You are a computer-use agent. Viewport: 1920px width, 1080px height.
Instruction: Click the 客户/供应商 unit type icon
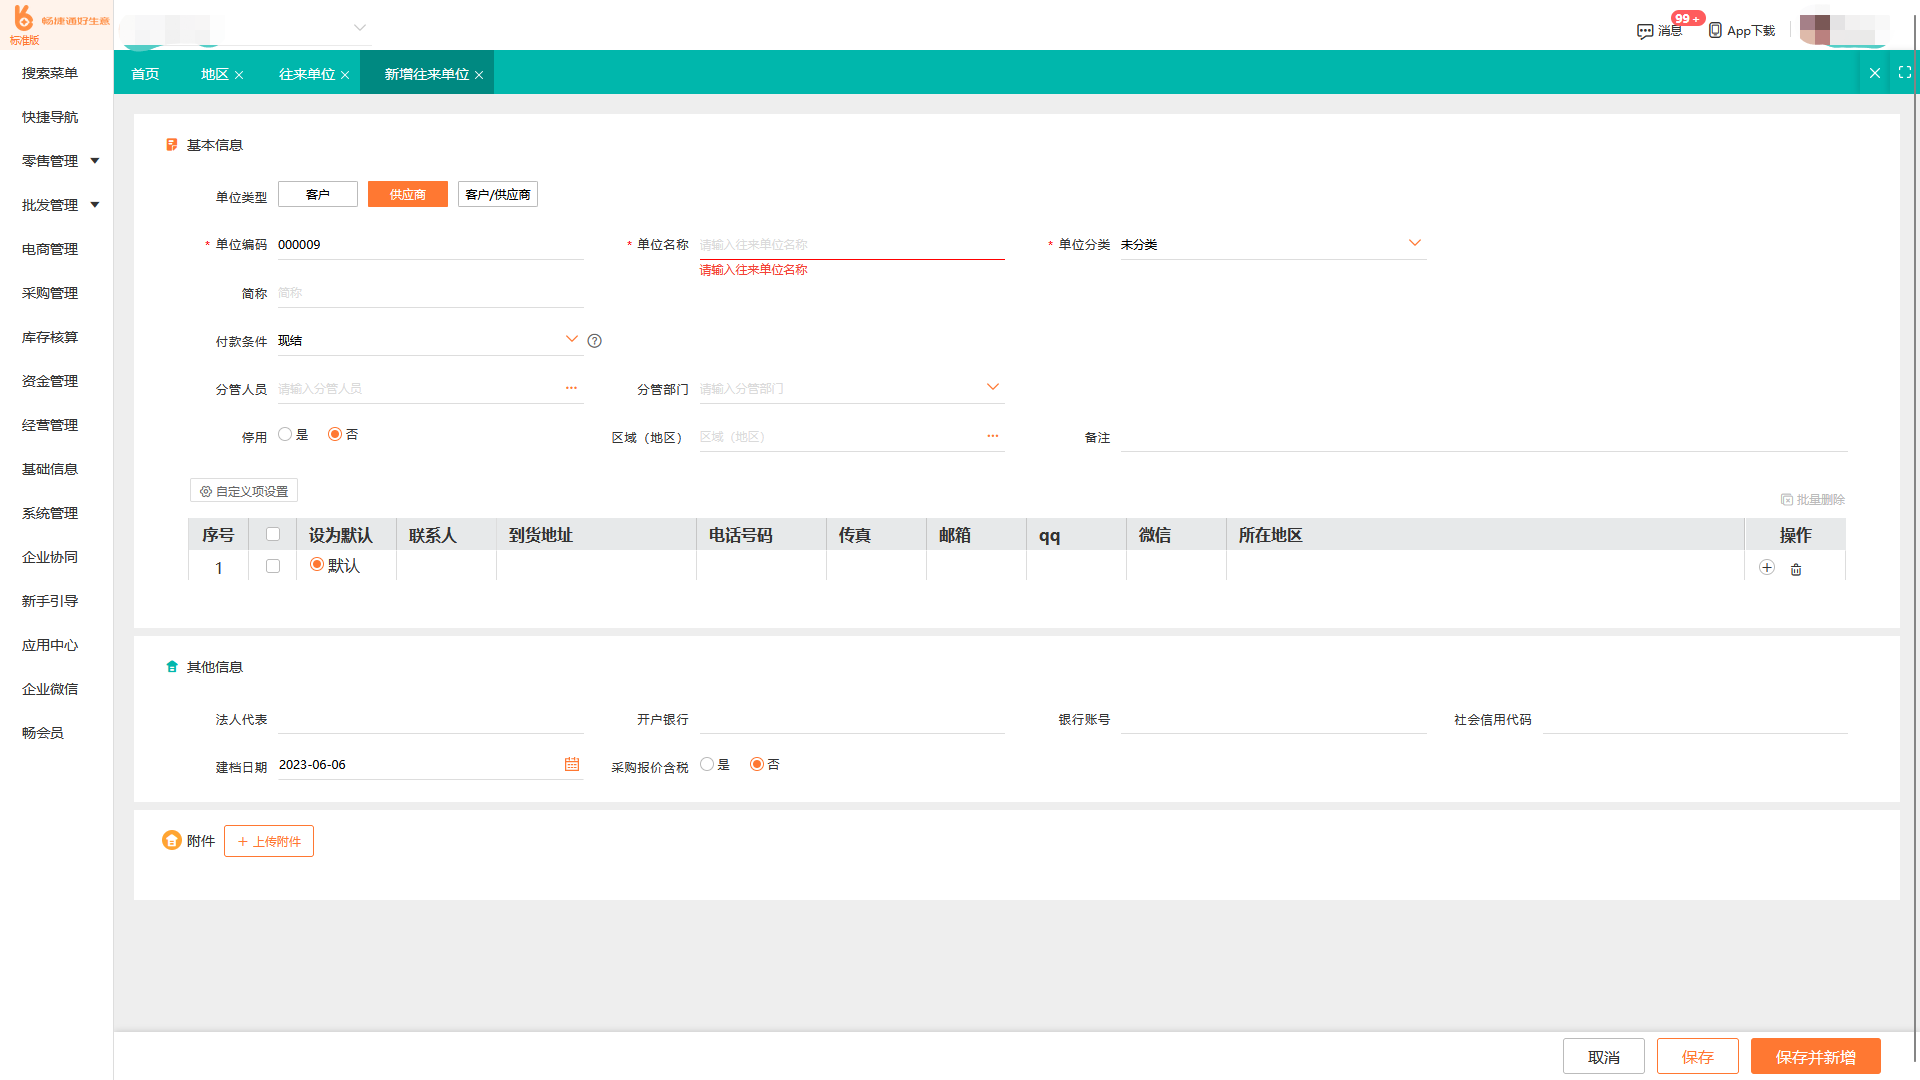tap(498, 195)
